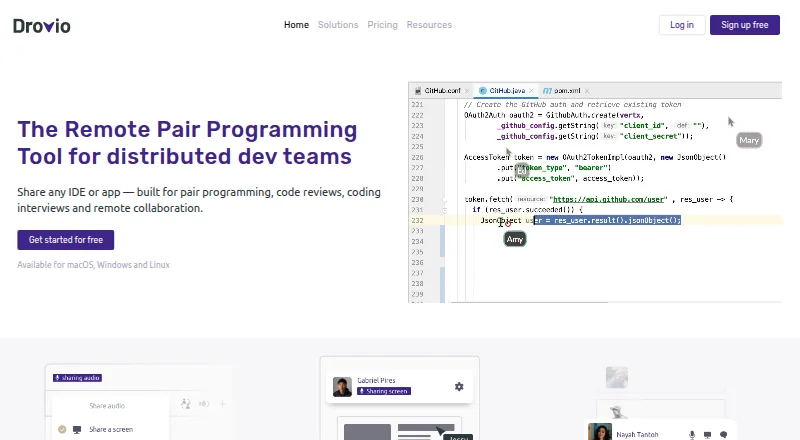Click the "client_id" string in code
The image size is (800, 440).
642,125
